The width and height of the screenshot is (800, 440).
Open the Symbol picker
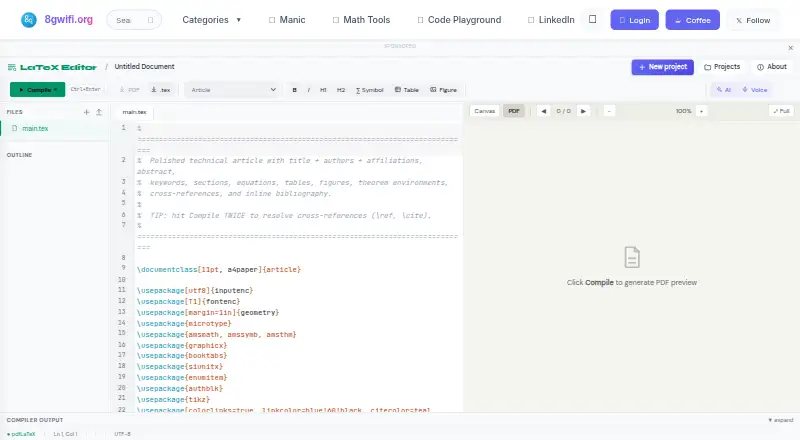click(369, 90)
